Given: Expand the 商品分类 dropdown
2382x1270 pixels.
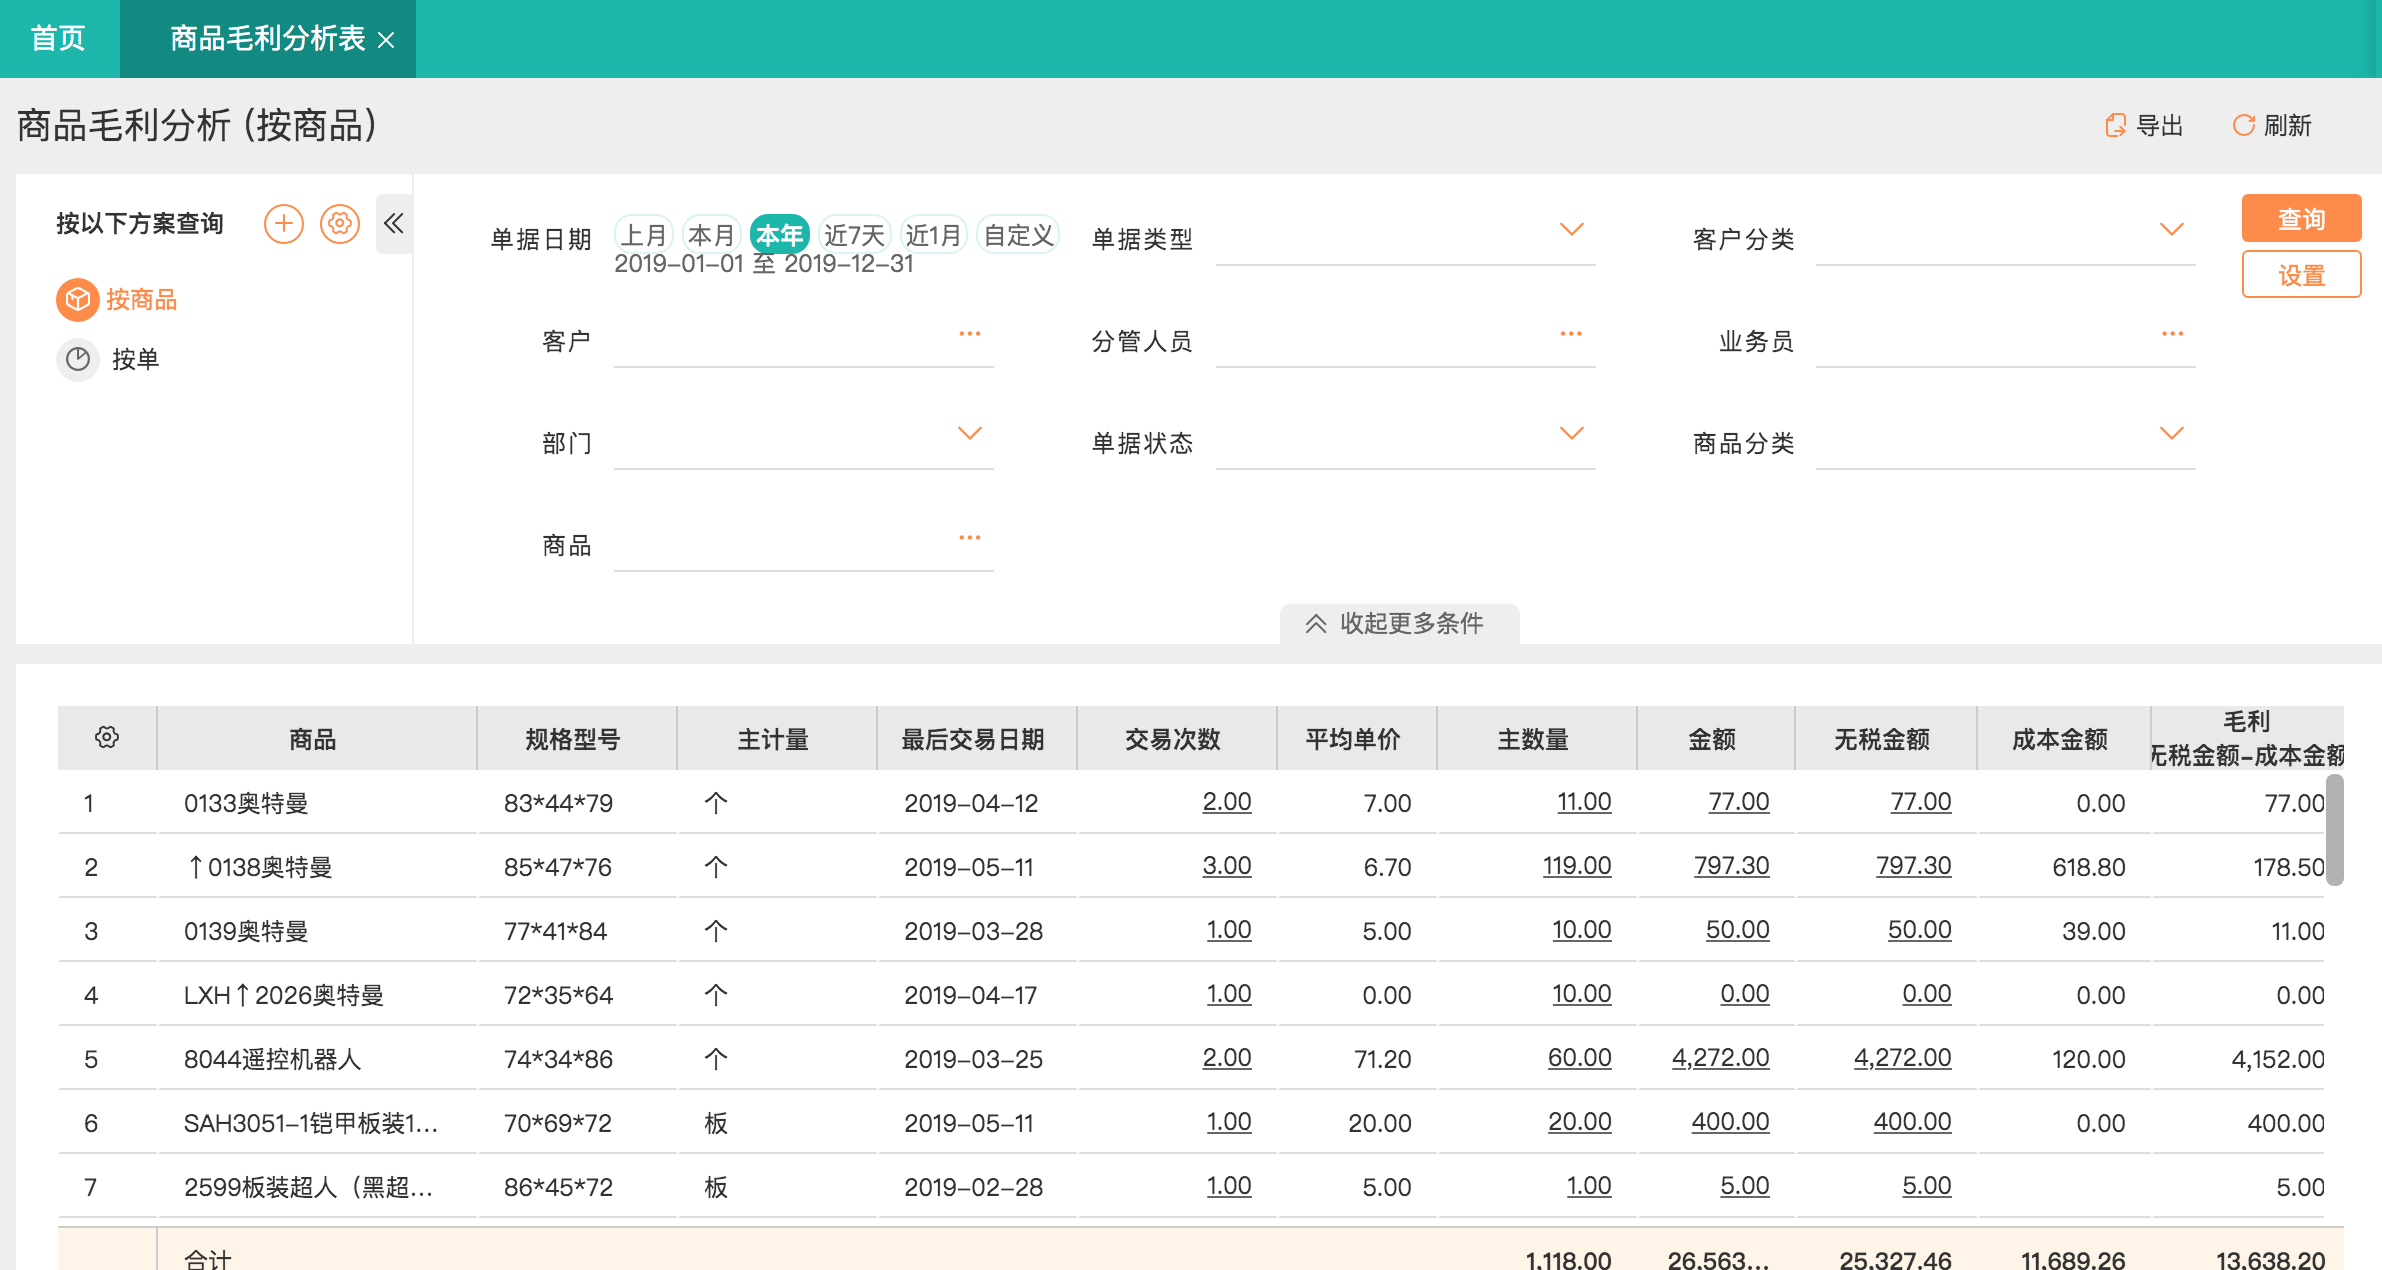Looking at the screenshot, I should pos(2176,438).
